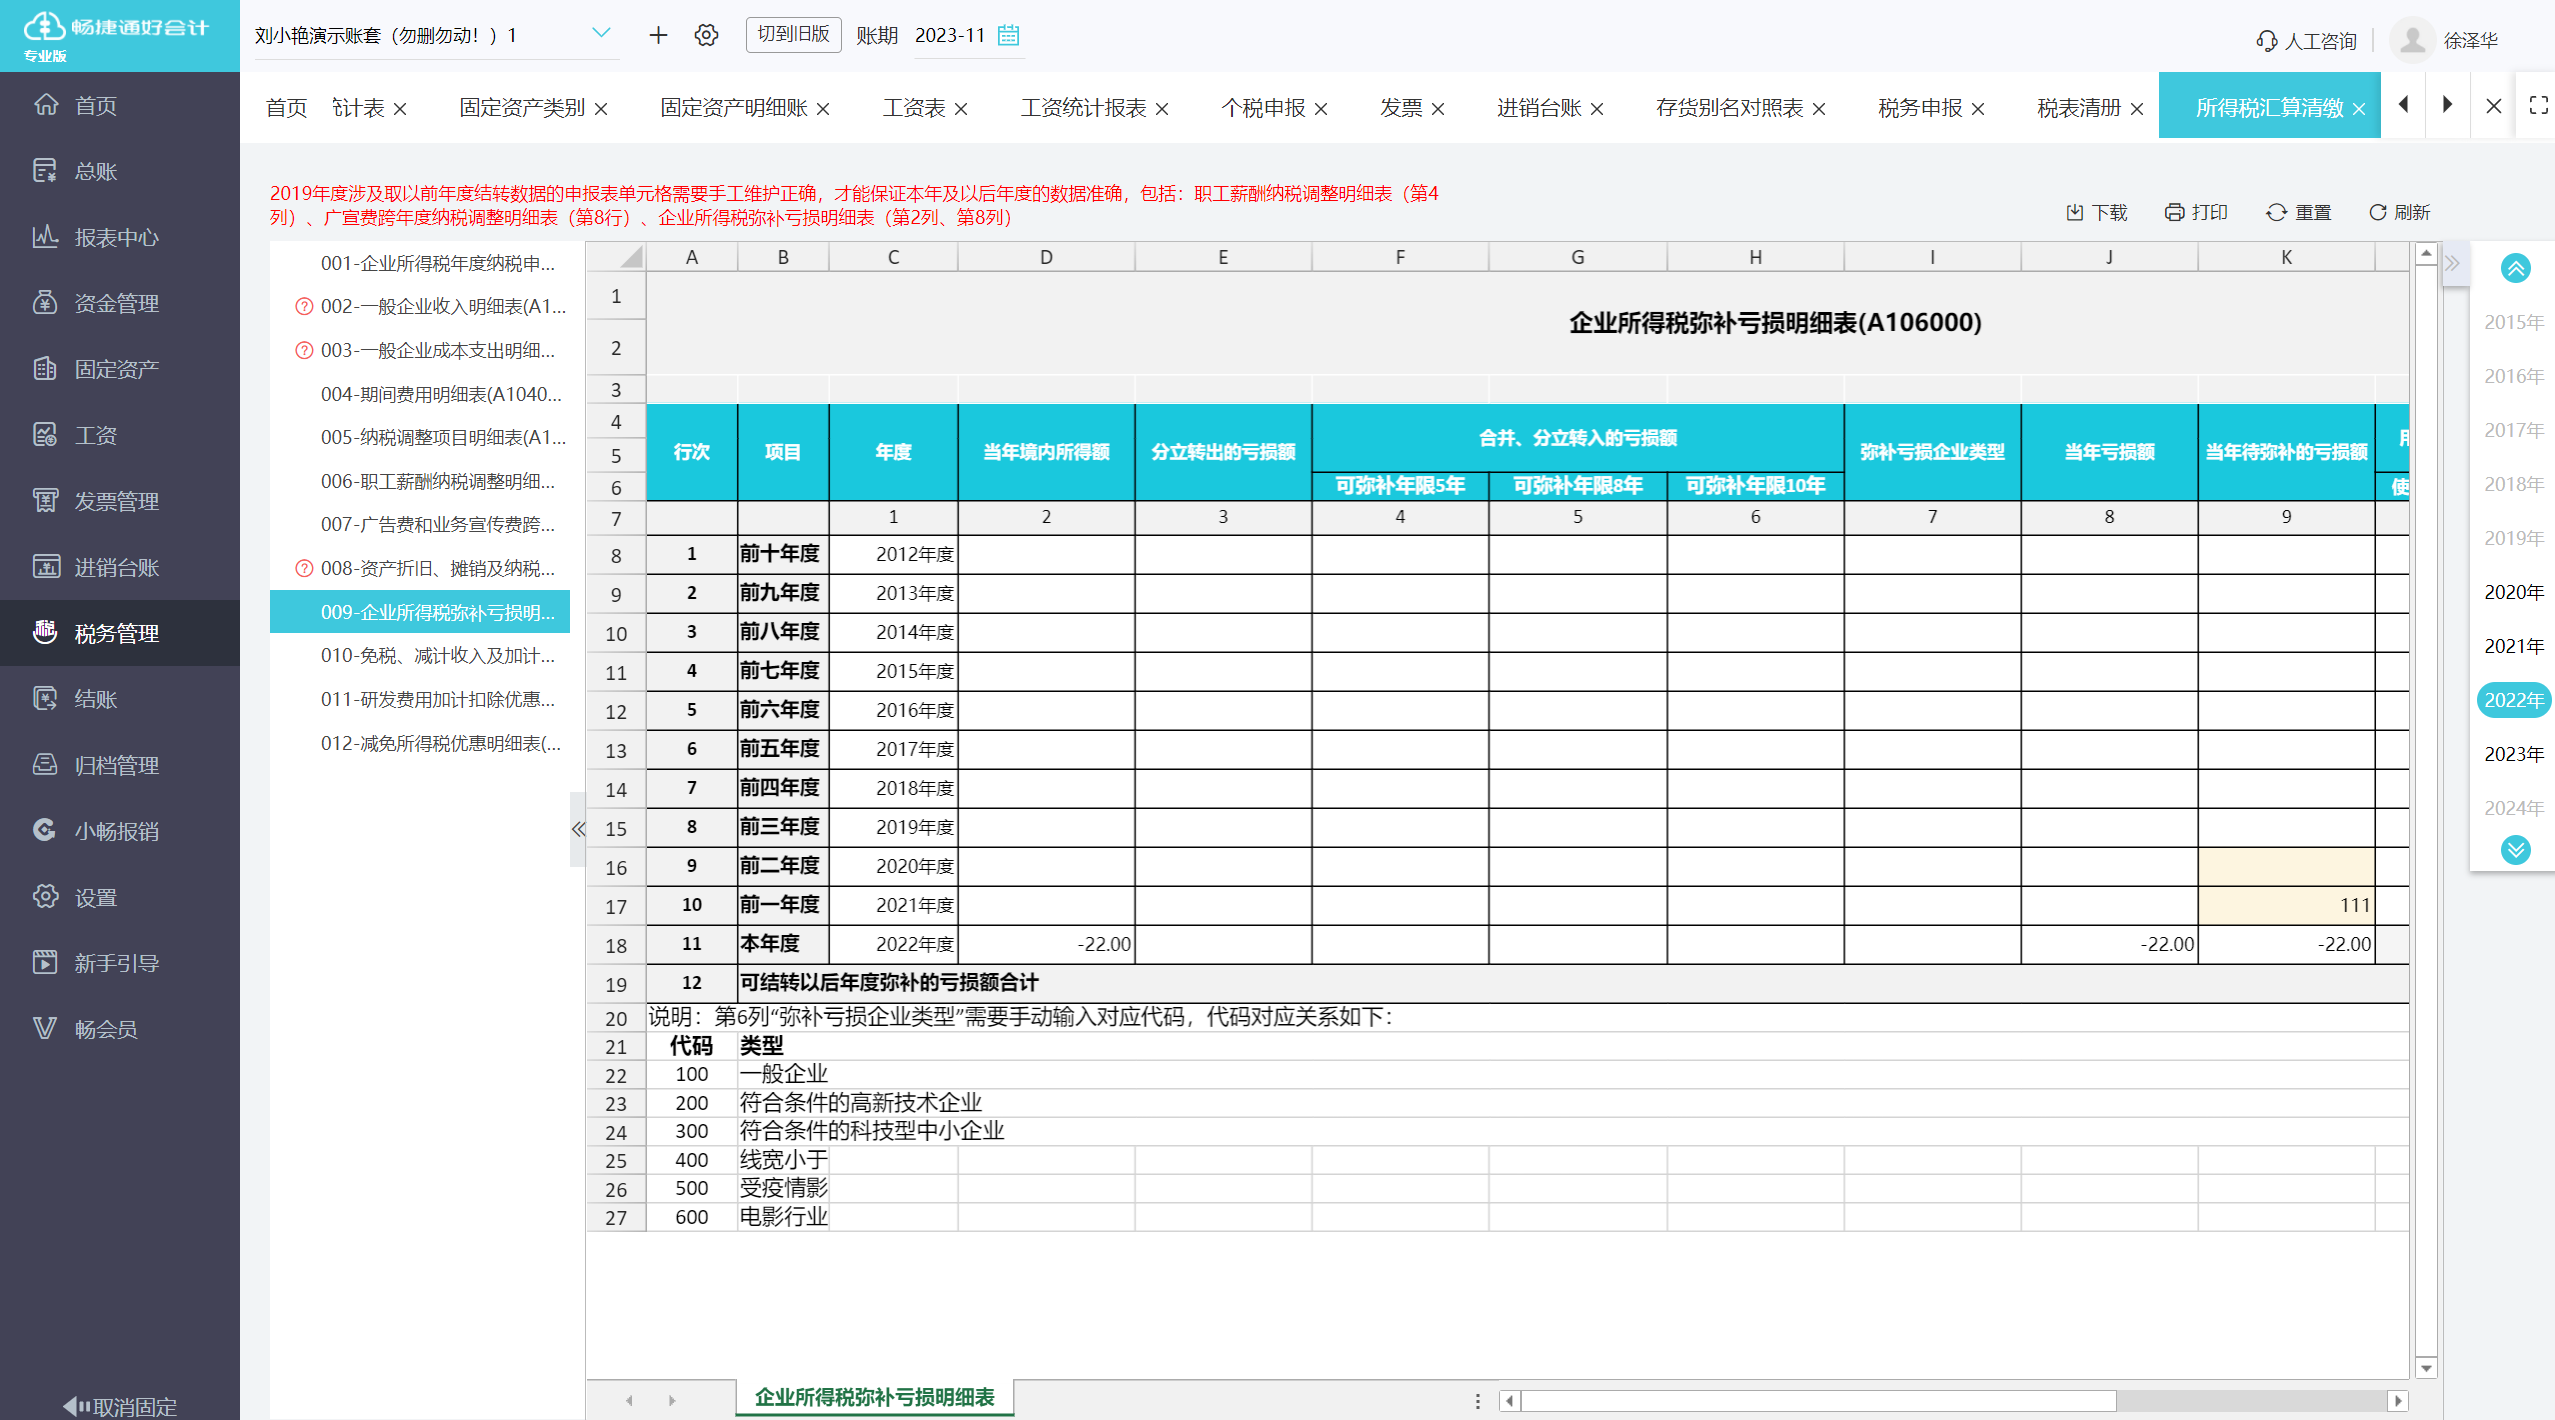Viewport: 2555px width, 1420px height.
Task: Click the collapse left panel arrow icon
Action: [x=577, y=827]
